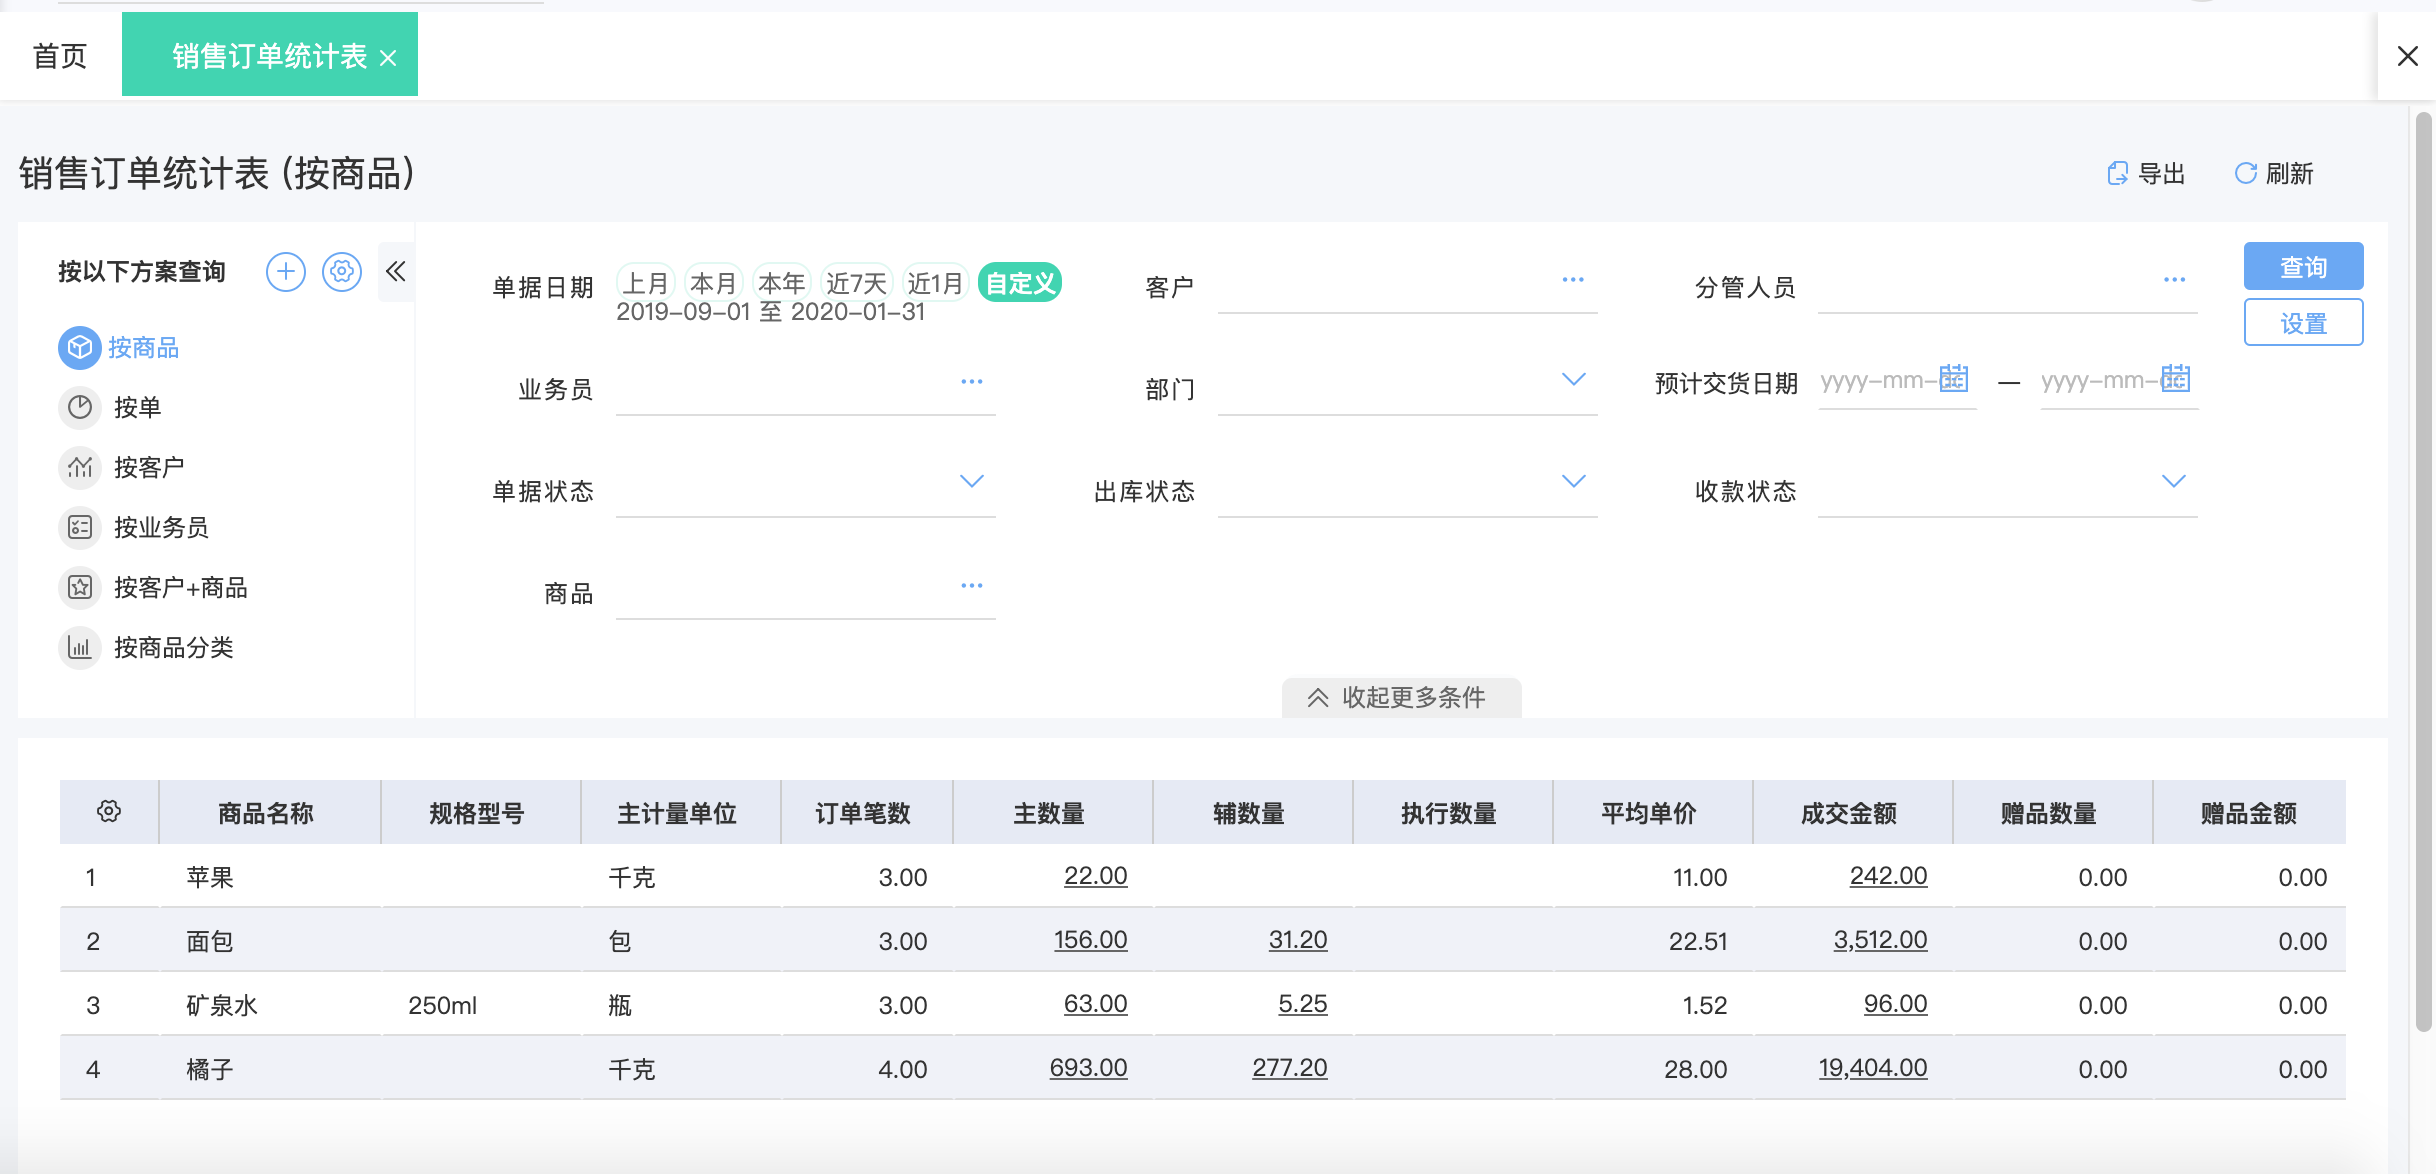Click 设置 button
This screenshot has height=1174, width=2436.
pyautogui.click(x=2306, y=321)
